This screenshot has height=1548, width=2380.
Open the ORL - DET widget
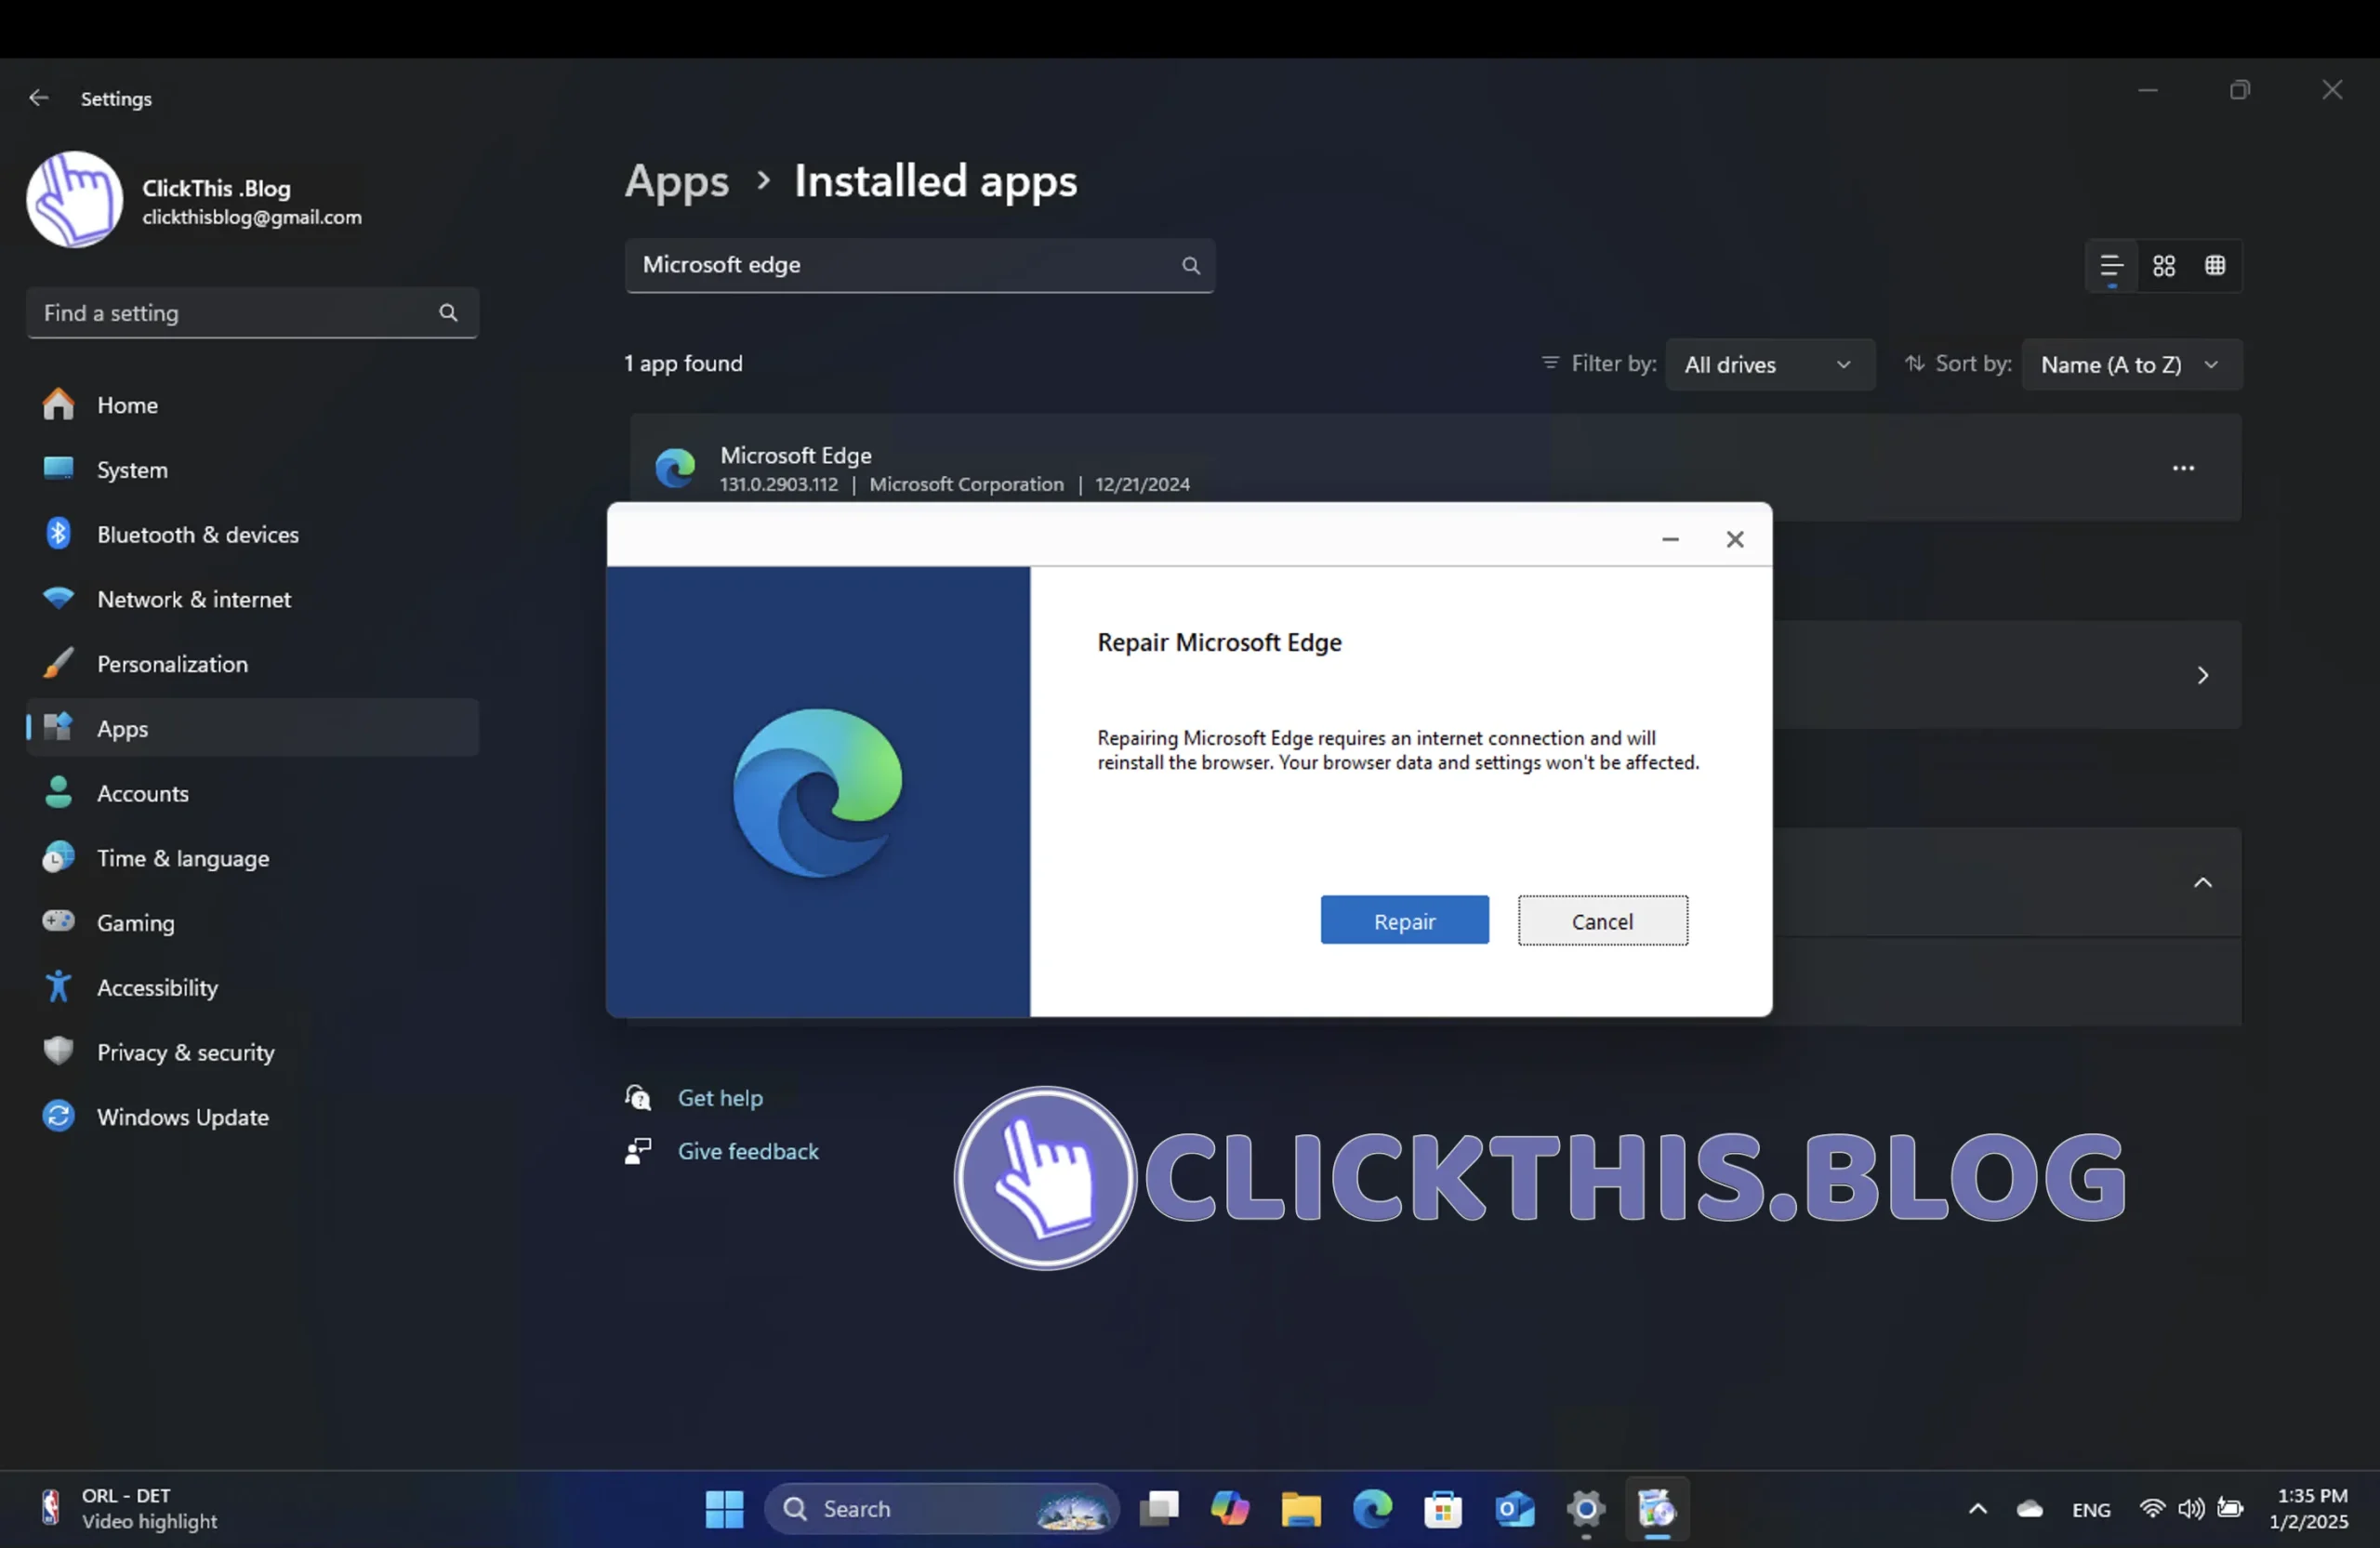(x=128, y=1509)
